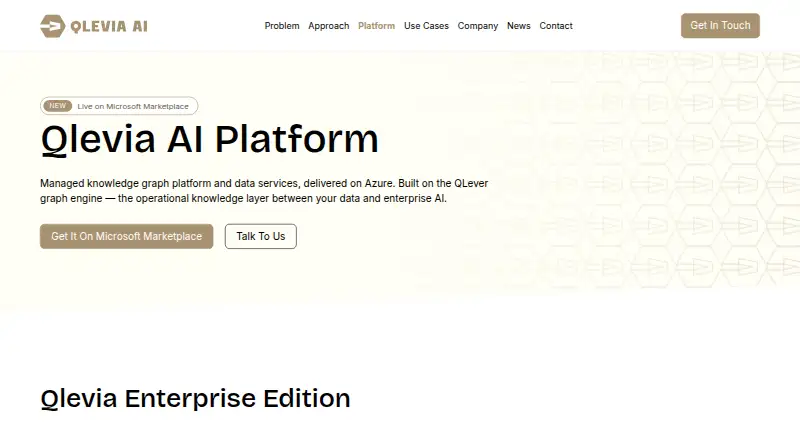Go to the Approach page
Viewport: 800px width, 440px height.
click(x=329, y=26)
